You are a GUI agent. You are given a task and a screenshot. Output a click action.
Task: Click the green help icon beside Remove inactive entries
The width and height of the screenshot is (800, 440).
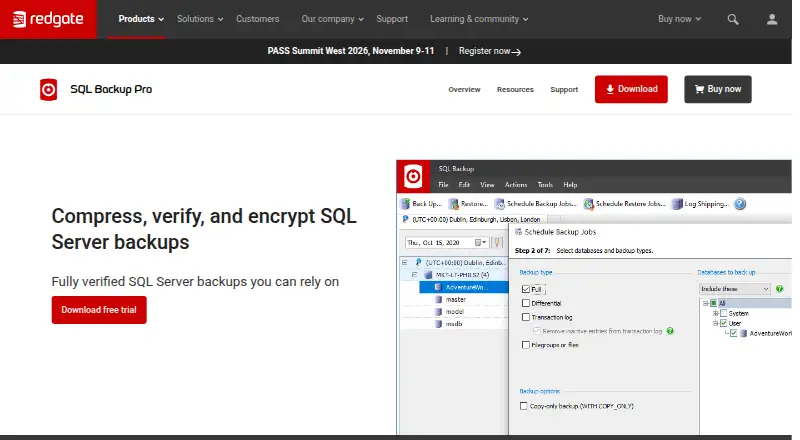click(670, 331)
